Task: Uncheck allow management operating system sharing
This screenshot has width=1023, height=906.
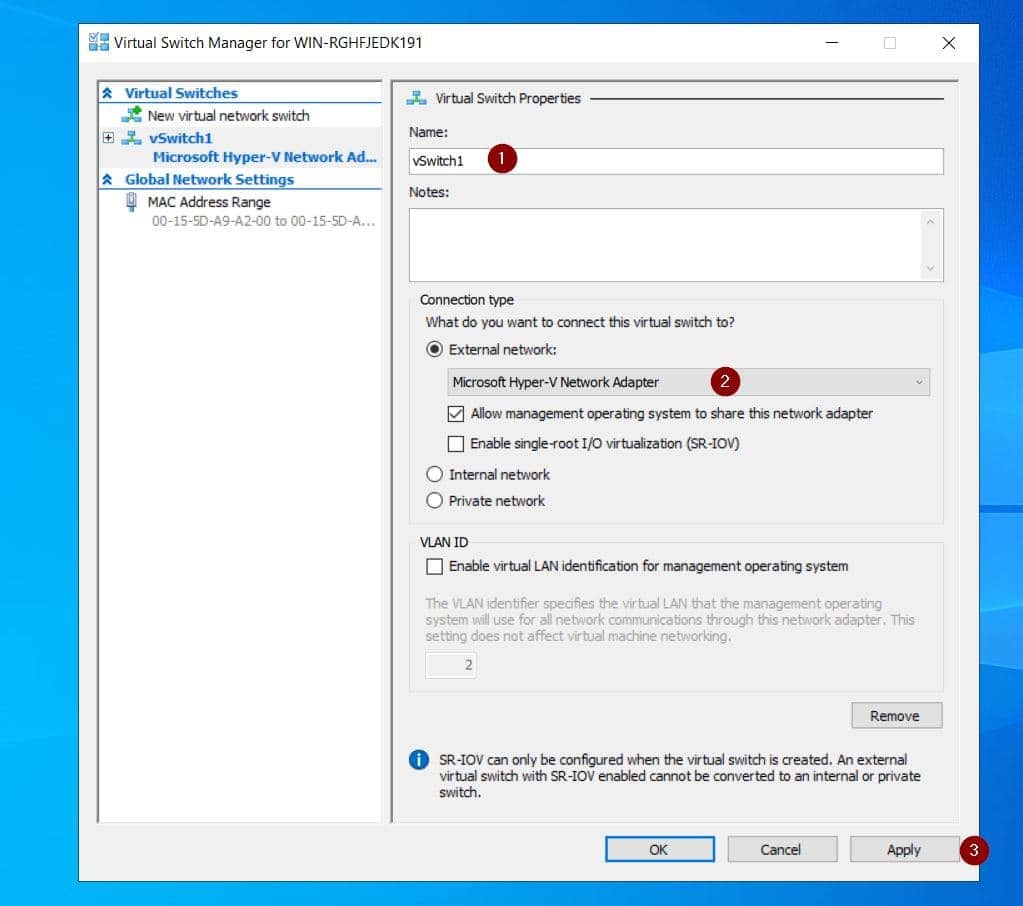Action: click(x=456, y=413)
